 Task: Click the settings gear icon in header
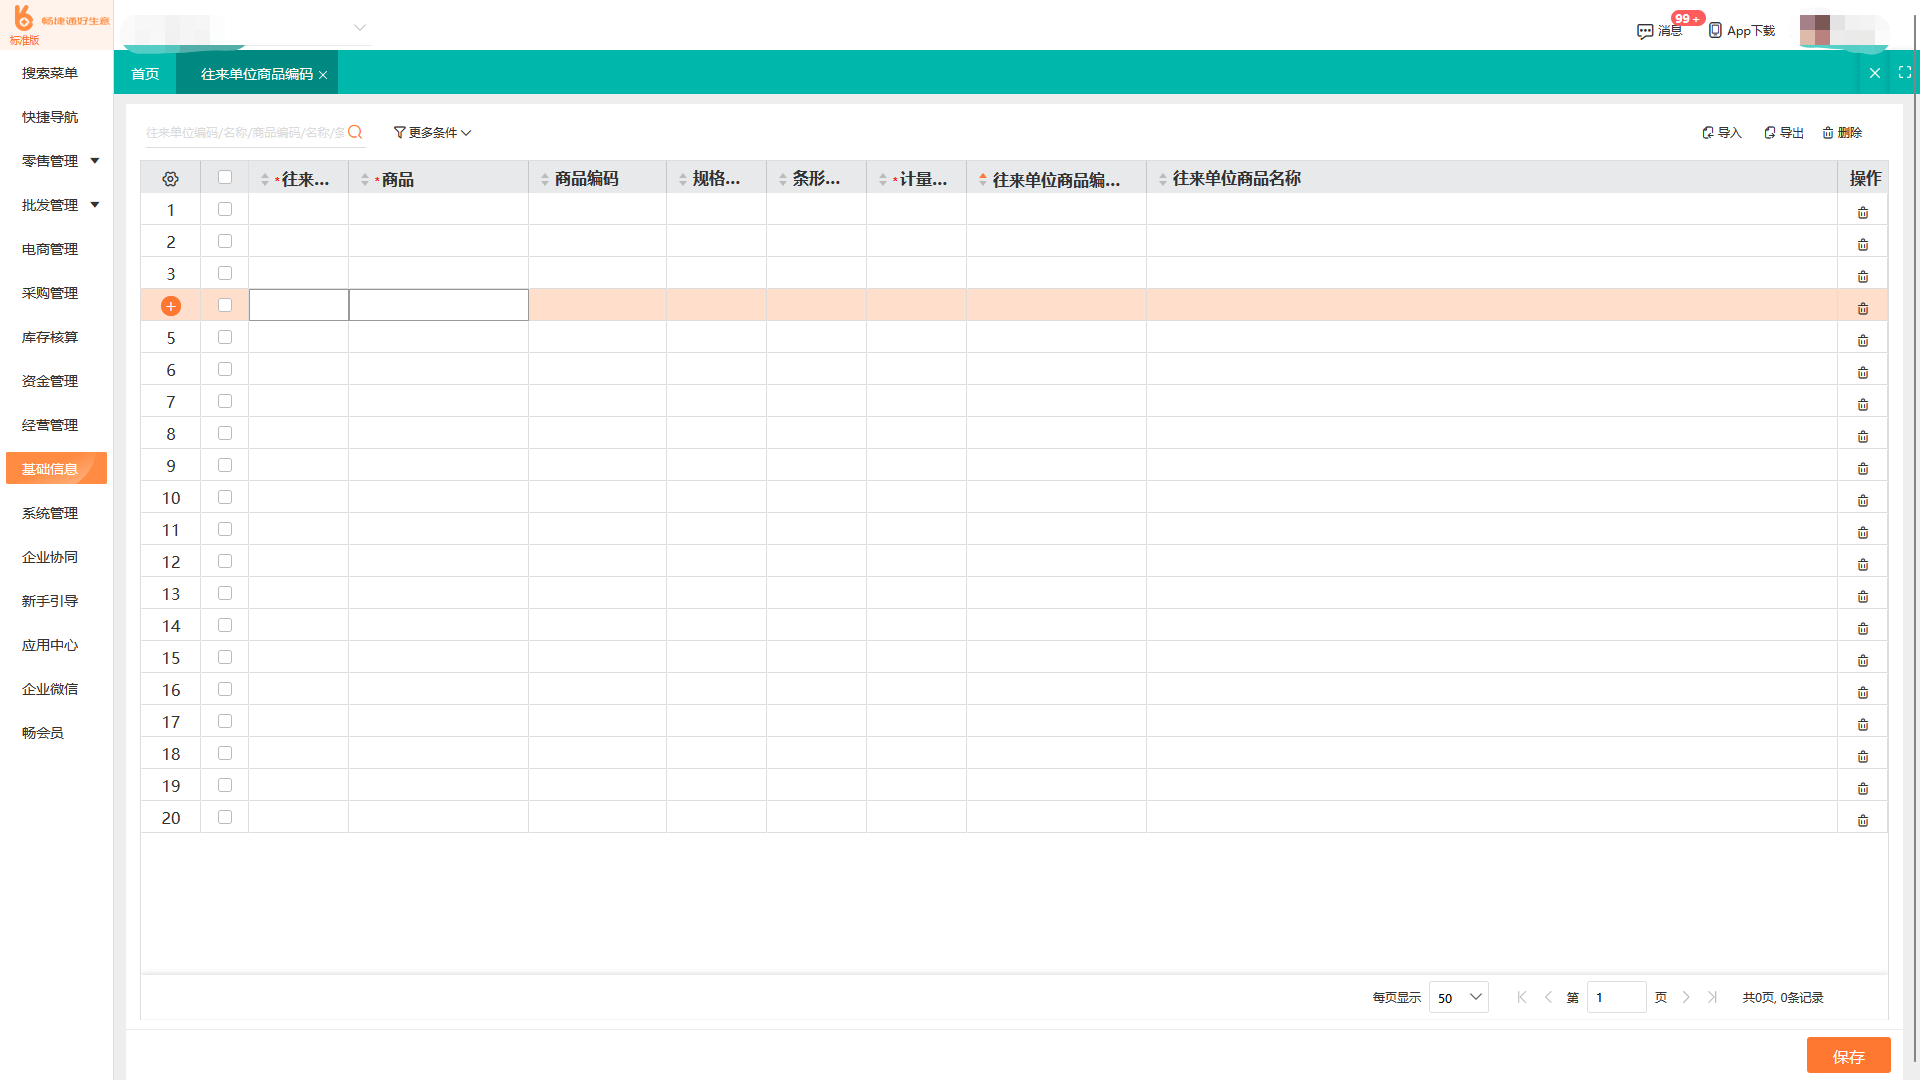point(170,178)
